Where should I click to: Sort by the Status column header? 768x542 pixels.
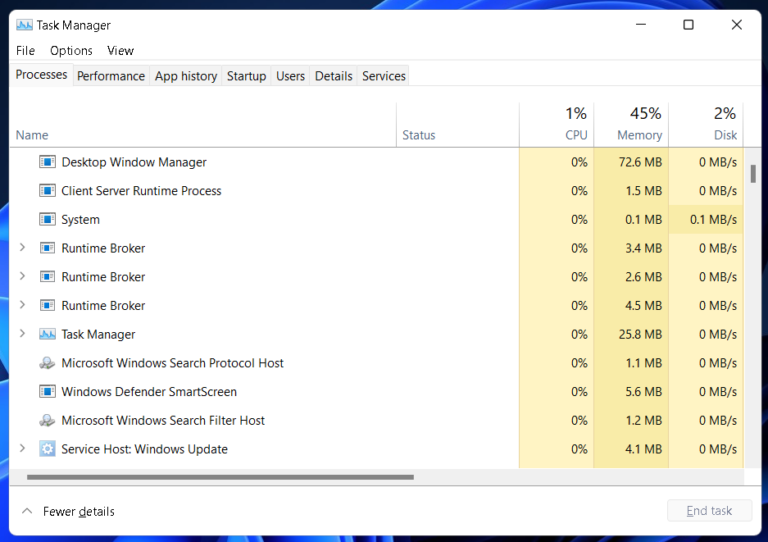click(458, 125)
